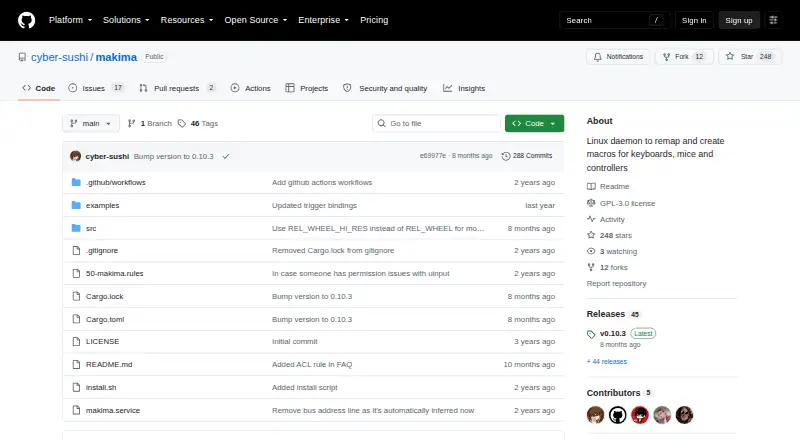This screenshot has width=800, height=440.
Task: Click the green commit status checkmark
Action: [226, 157]
